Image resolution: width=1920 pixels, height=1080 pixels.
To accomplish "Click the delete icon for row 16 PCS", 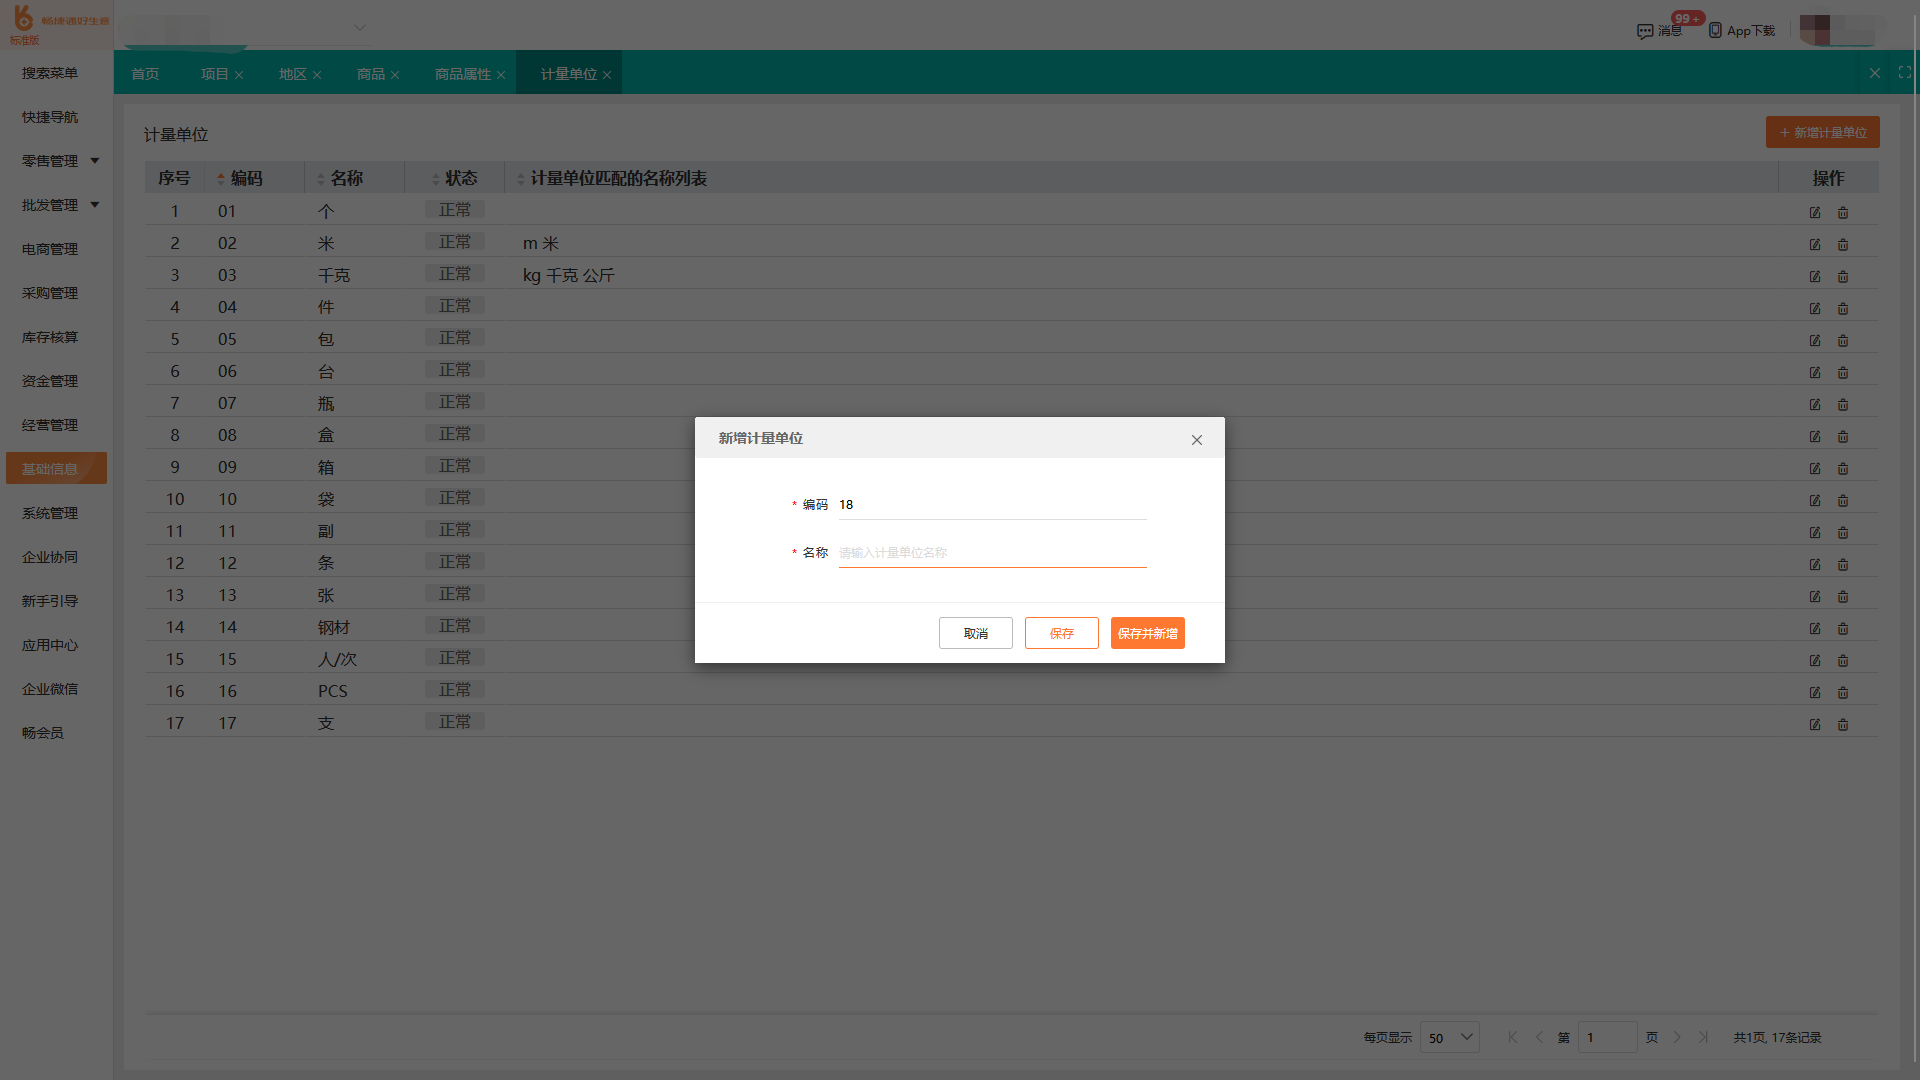I will point(1844,691).
